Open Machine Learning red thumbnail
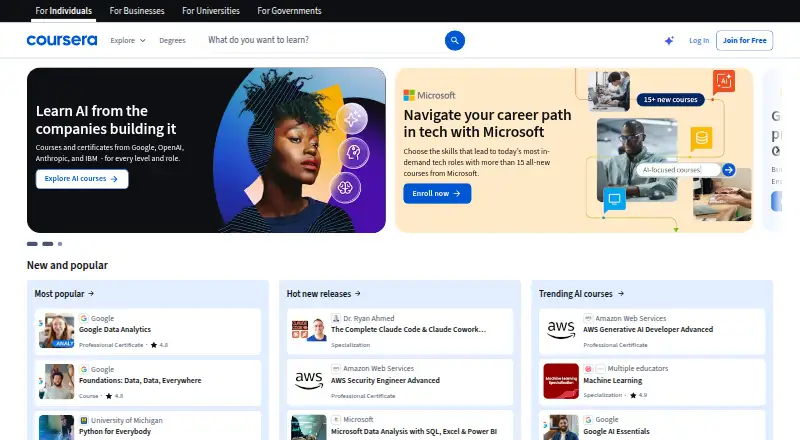800x440 pixels. tap(561, 381)
